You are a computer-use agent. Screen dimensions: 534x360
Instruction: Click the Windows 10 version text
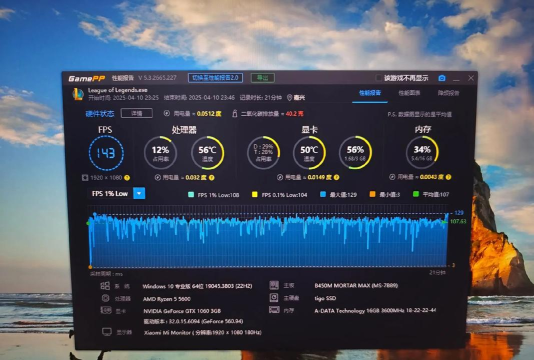tap(197, 286)
